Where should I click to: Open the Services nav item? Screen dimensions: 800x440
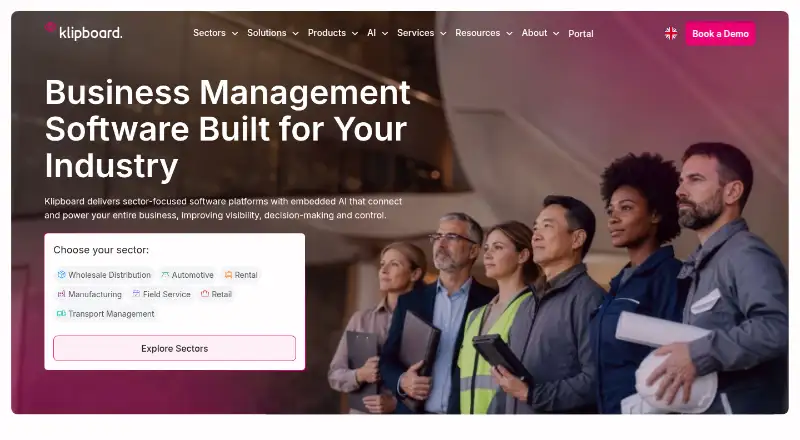(415, 33)
